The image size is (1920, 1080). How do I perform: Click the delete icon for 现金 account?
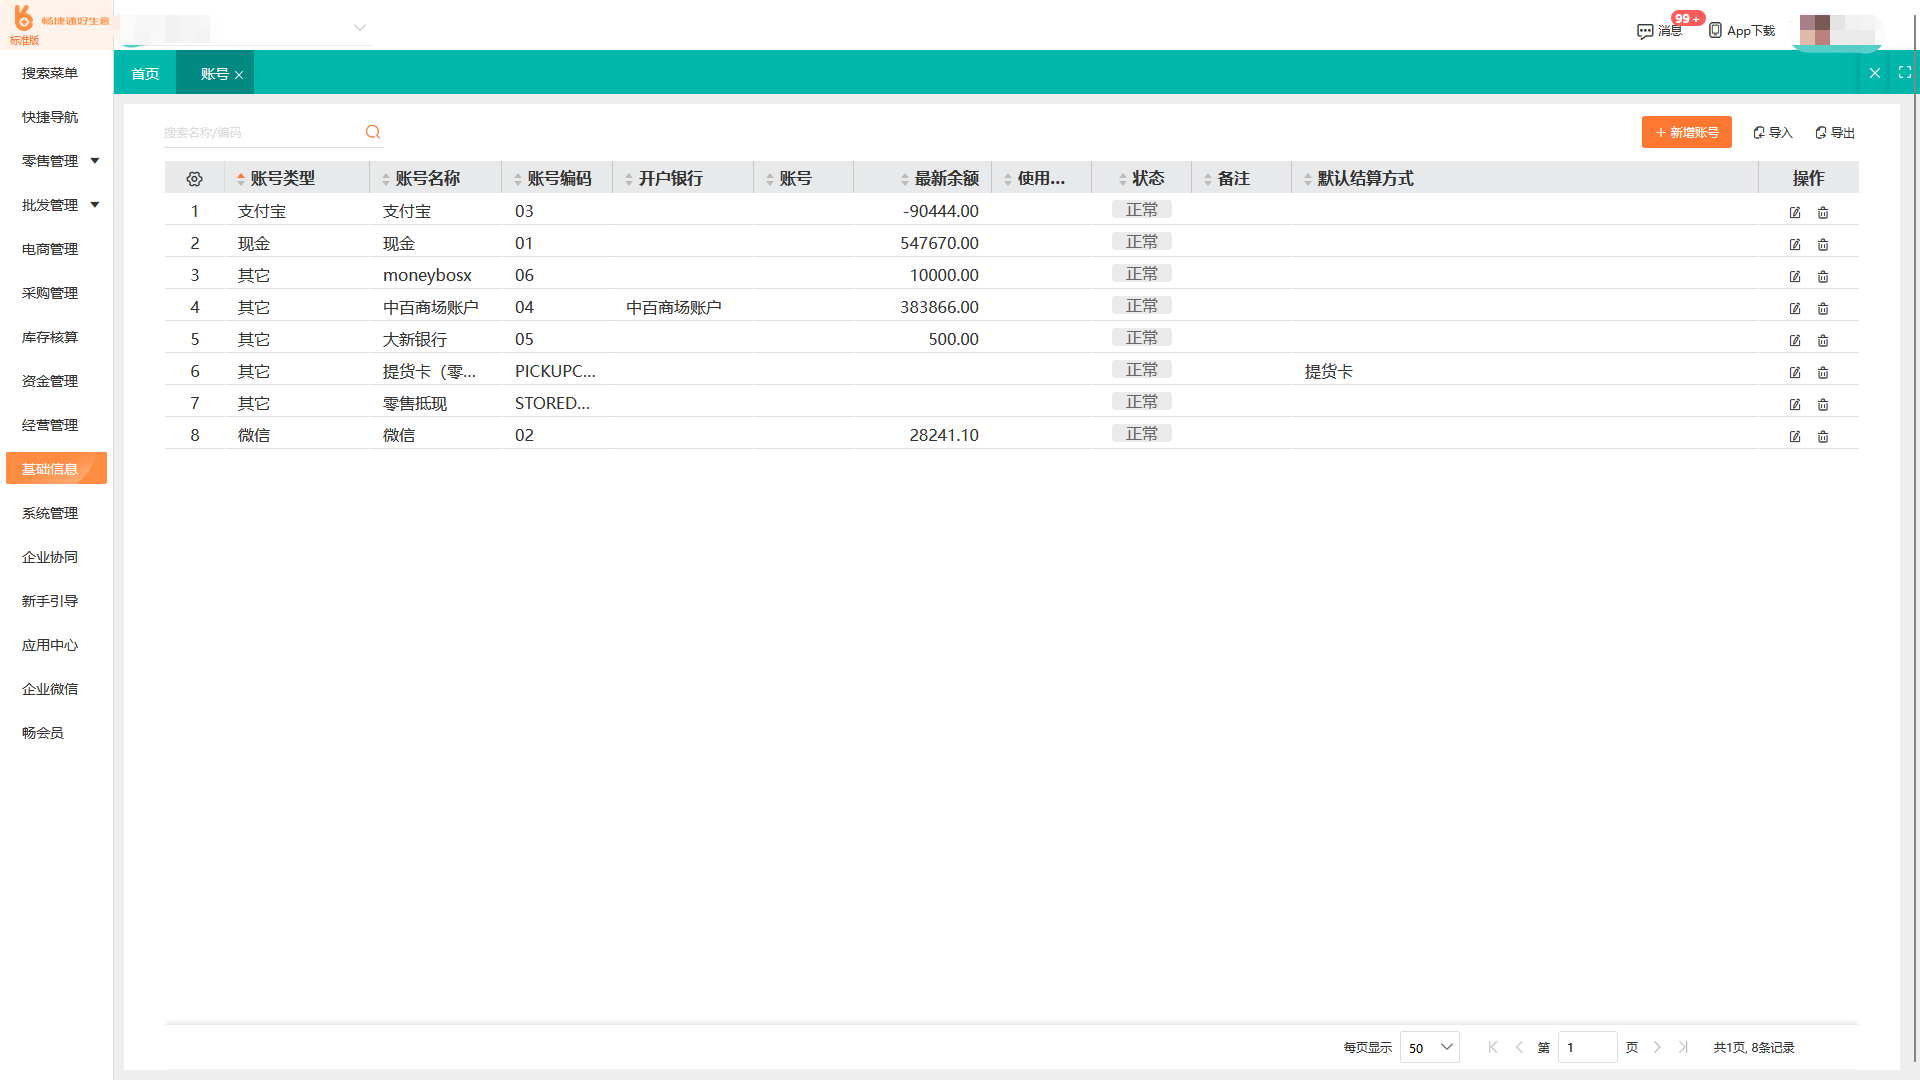(x=1824, y=243)
